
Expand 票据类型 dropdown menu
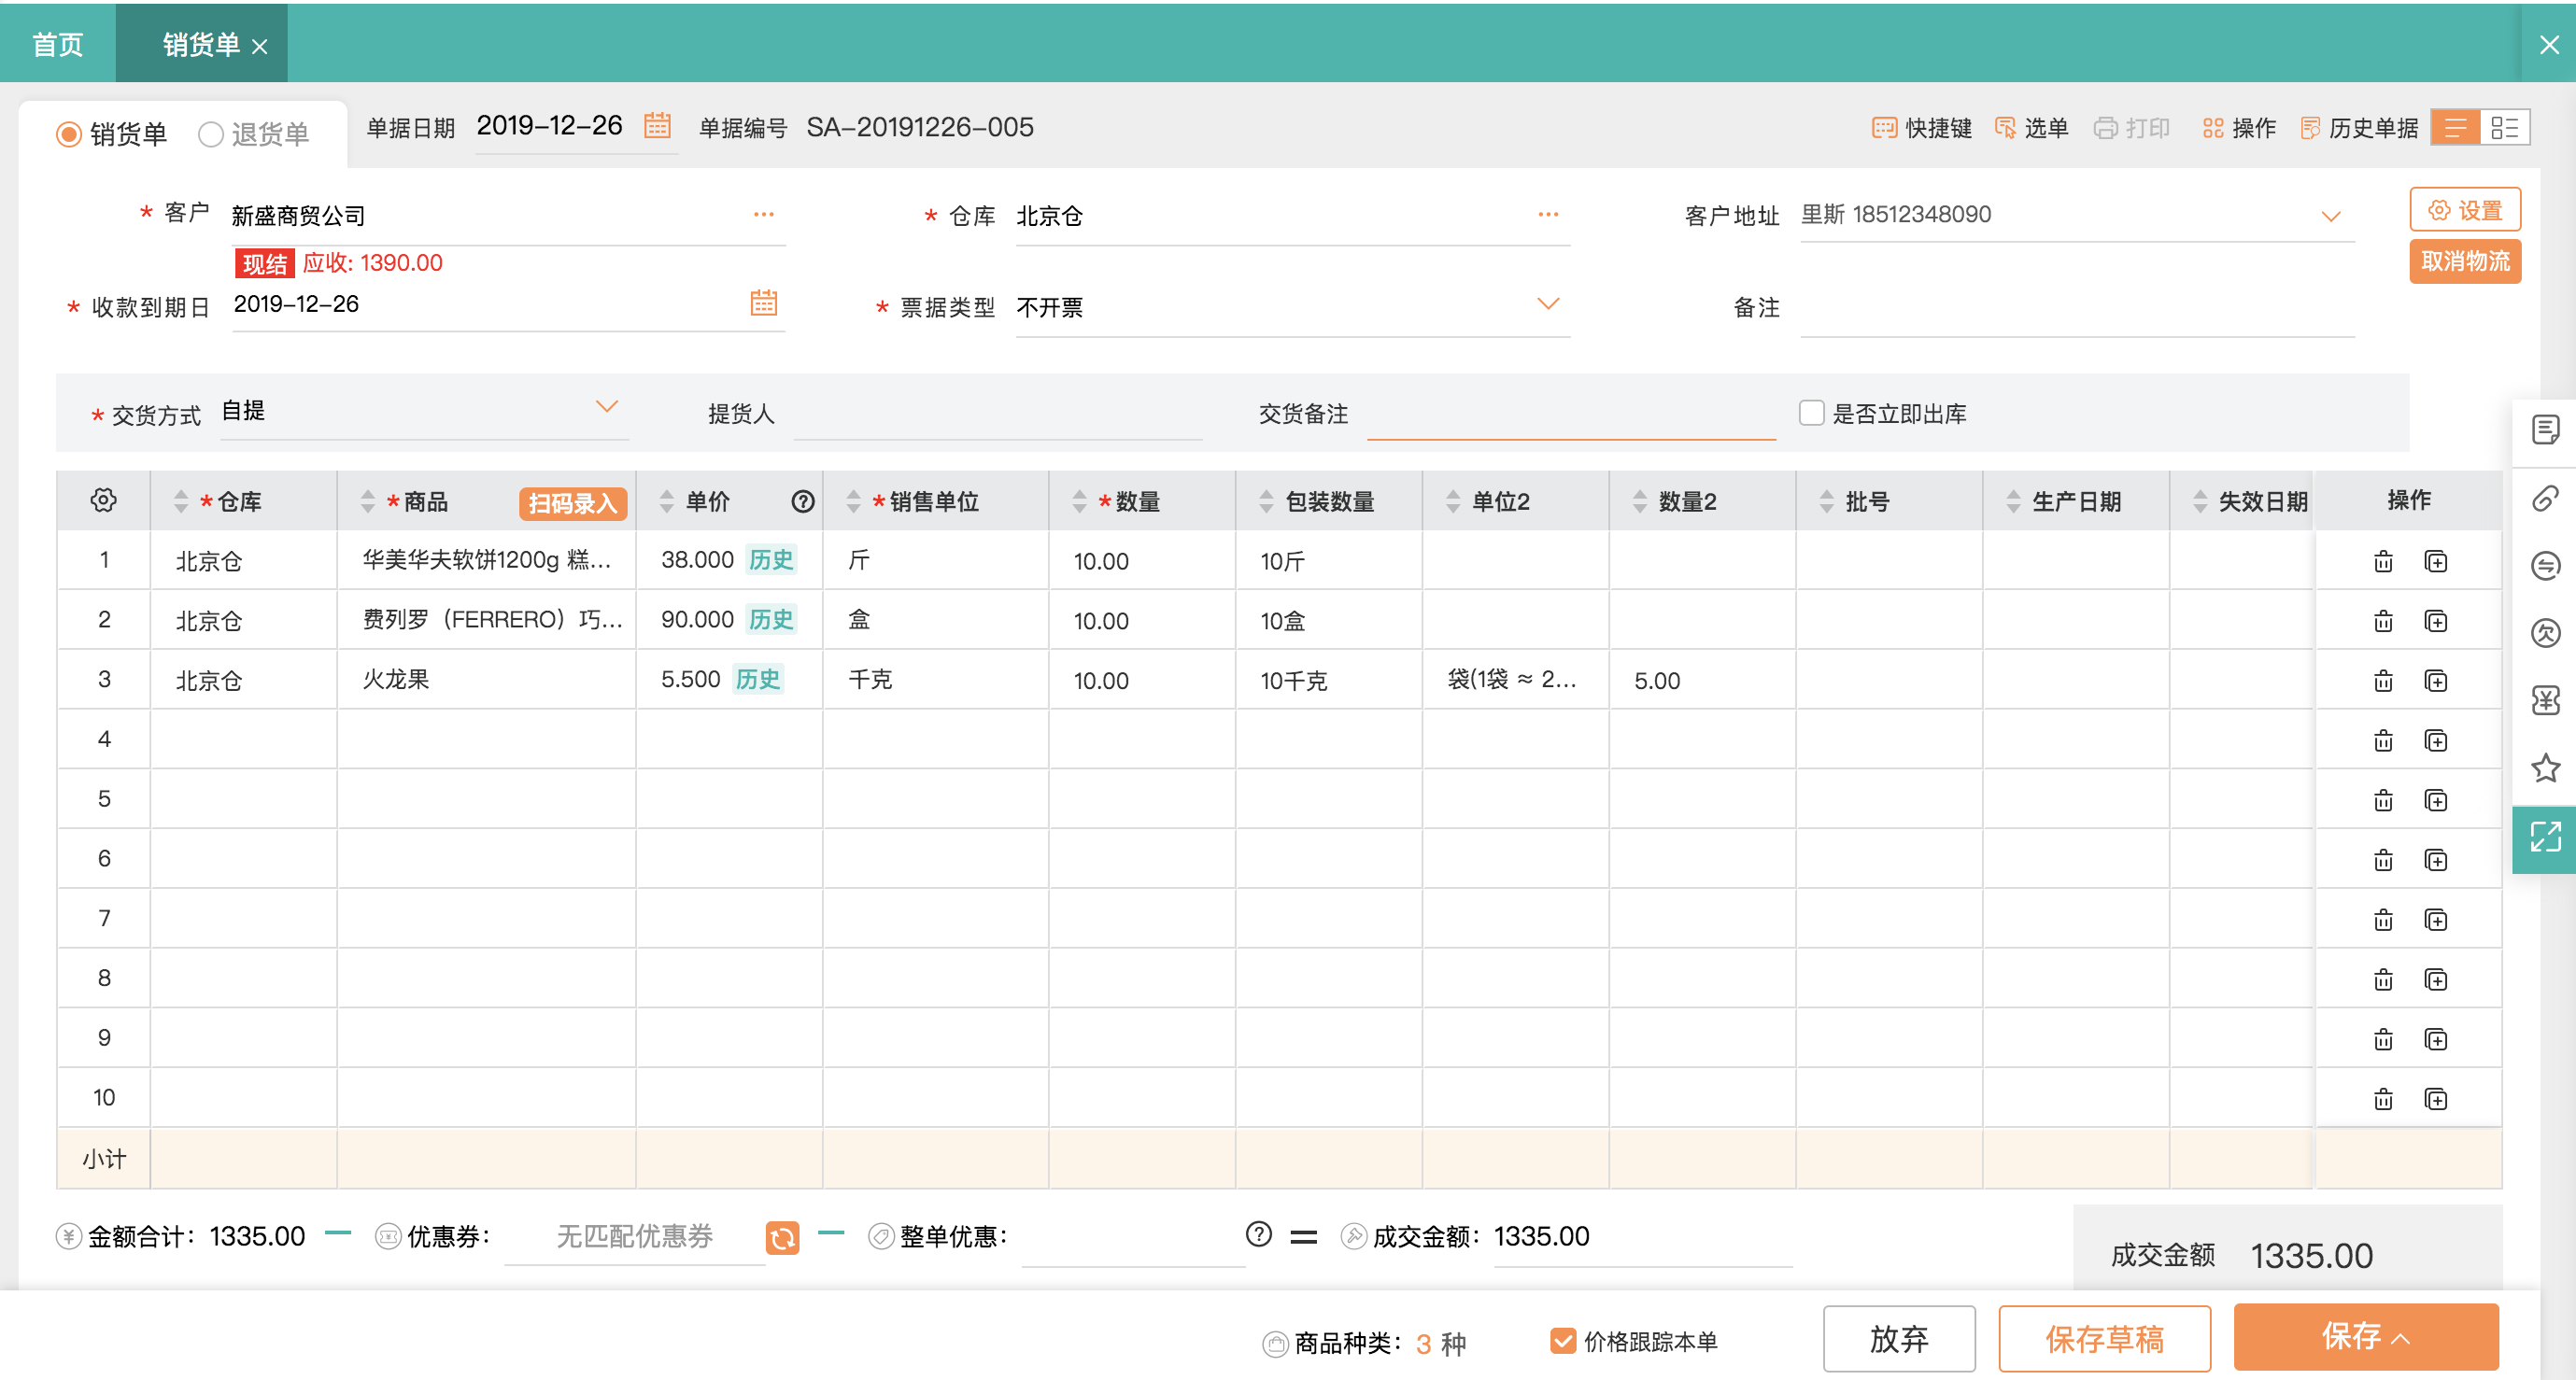(x=1550, y=306)
